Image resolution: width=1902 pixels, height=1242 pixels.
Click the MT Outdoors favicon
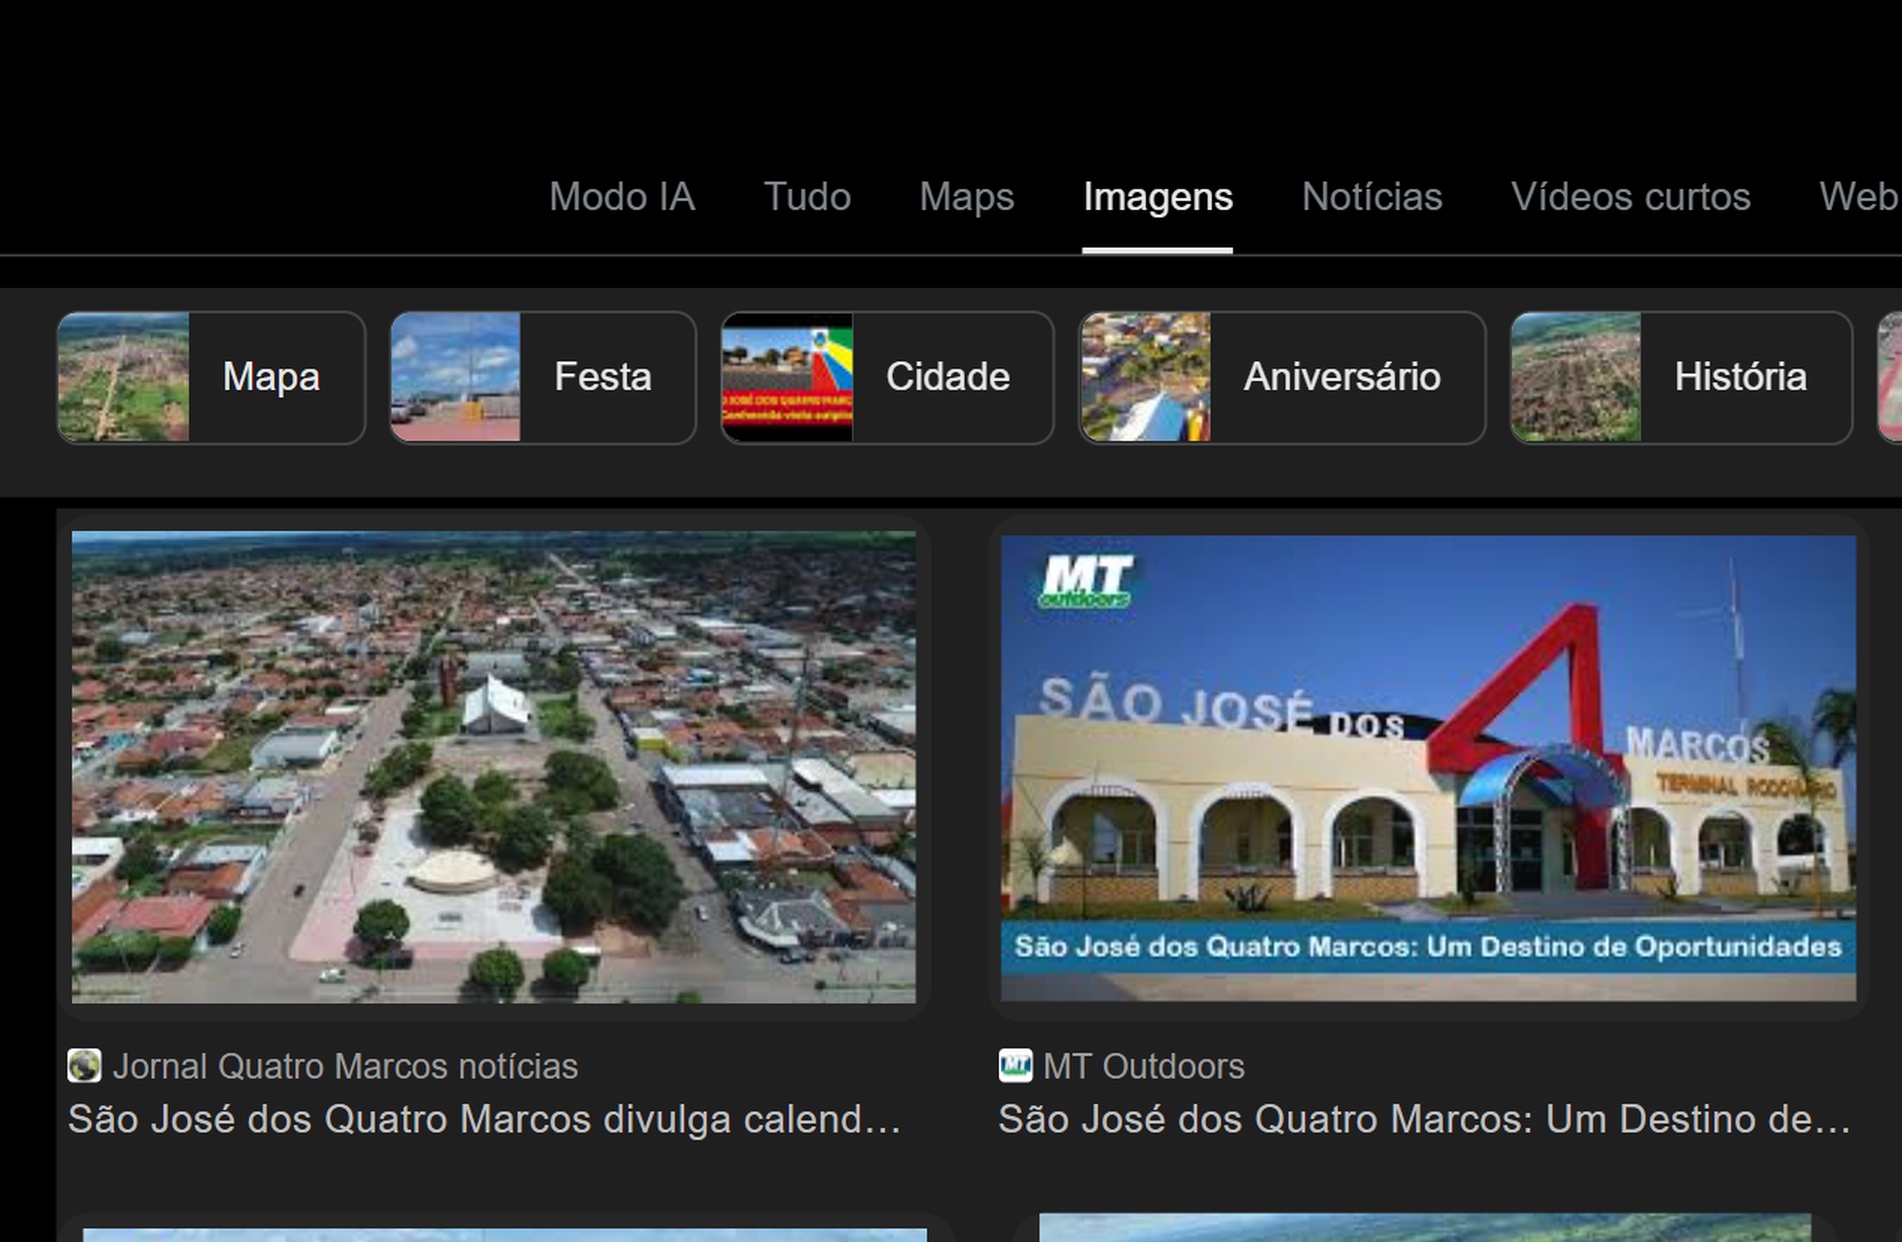1015,1066
